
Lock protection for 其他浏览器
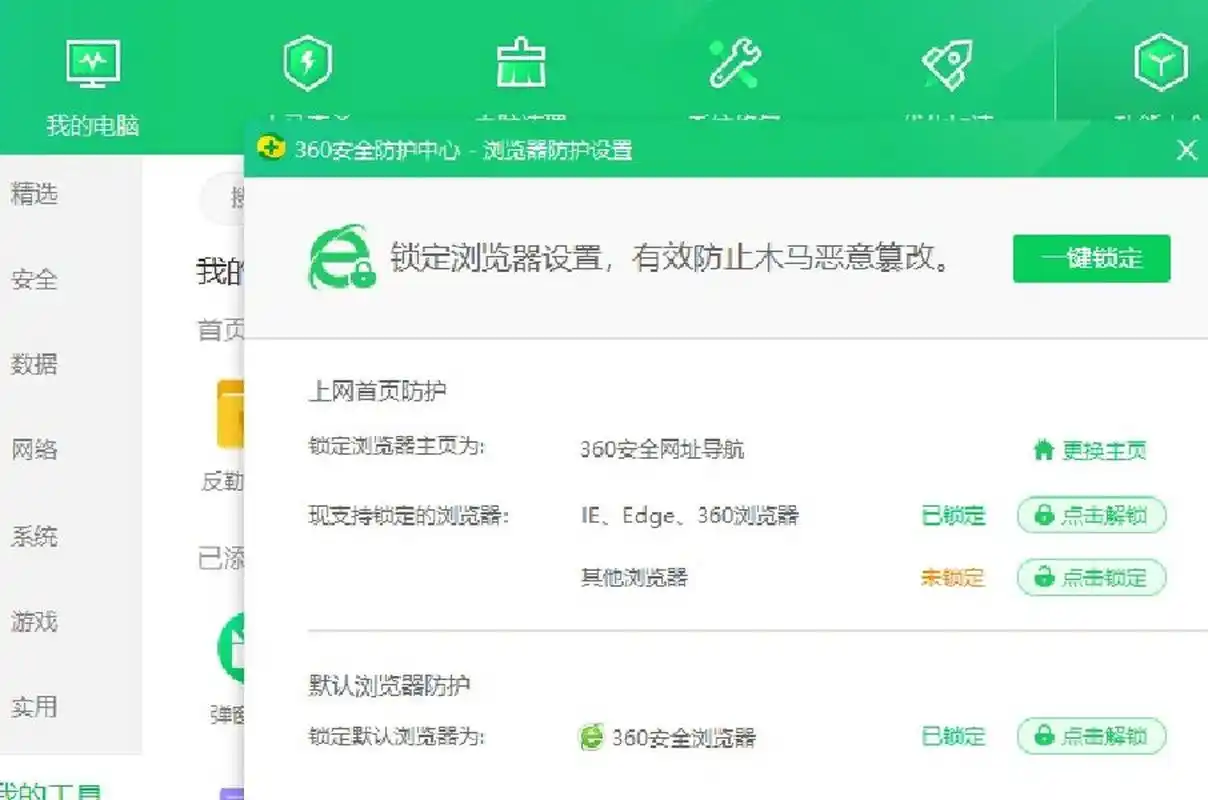click(1090, 577)
